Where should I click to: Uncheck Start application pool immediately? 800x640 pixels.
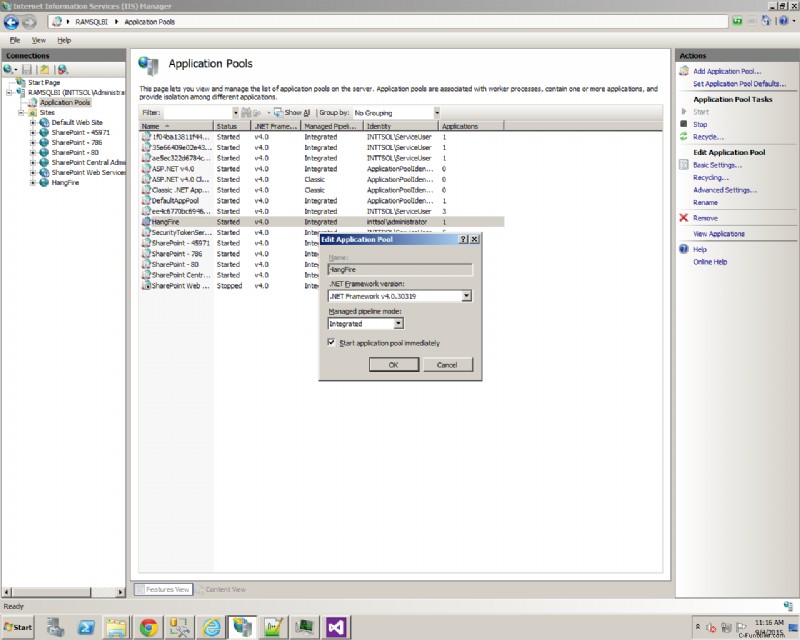tap(332, 342)
